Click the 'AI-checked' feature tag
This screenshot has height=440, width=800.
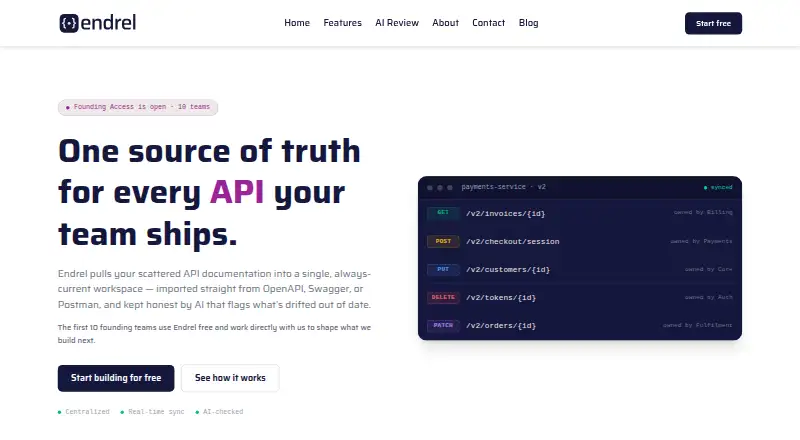219,412
